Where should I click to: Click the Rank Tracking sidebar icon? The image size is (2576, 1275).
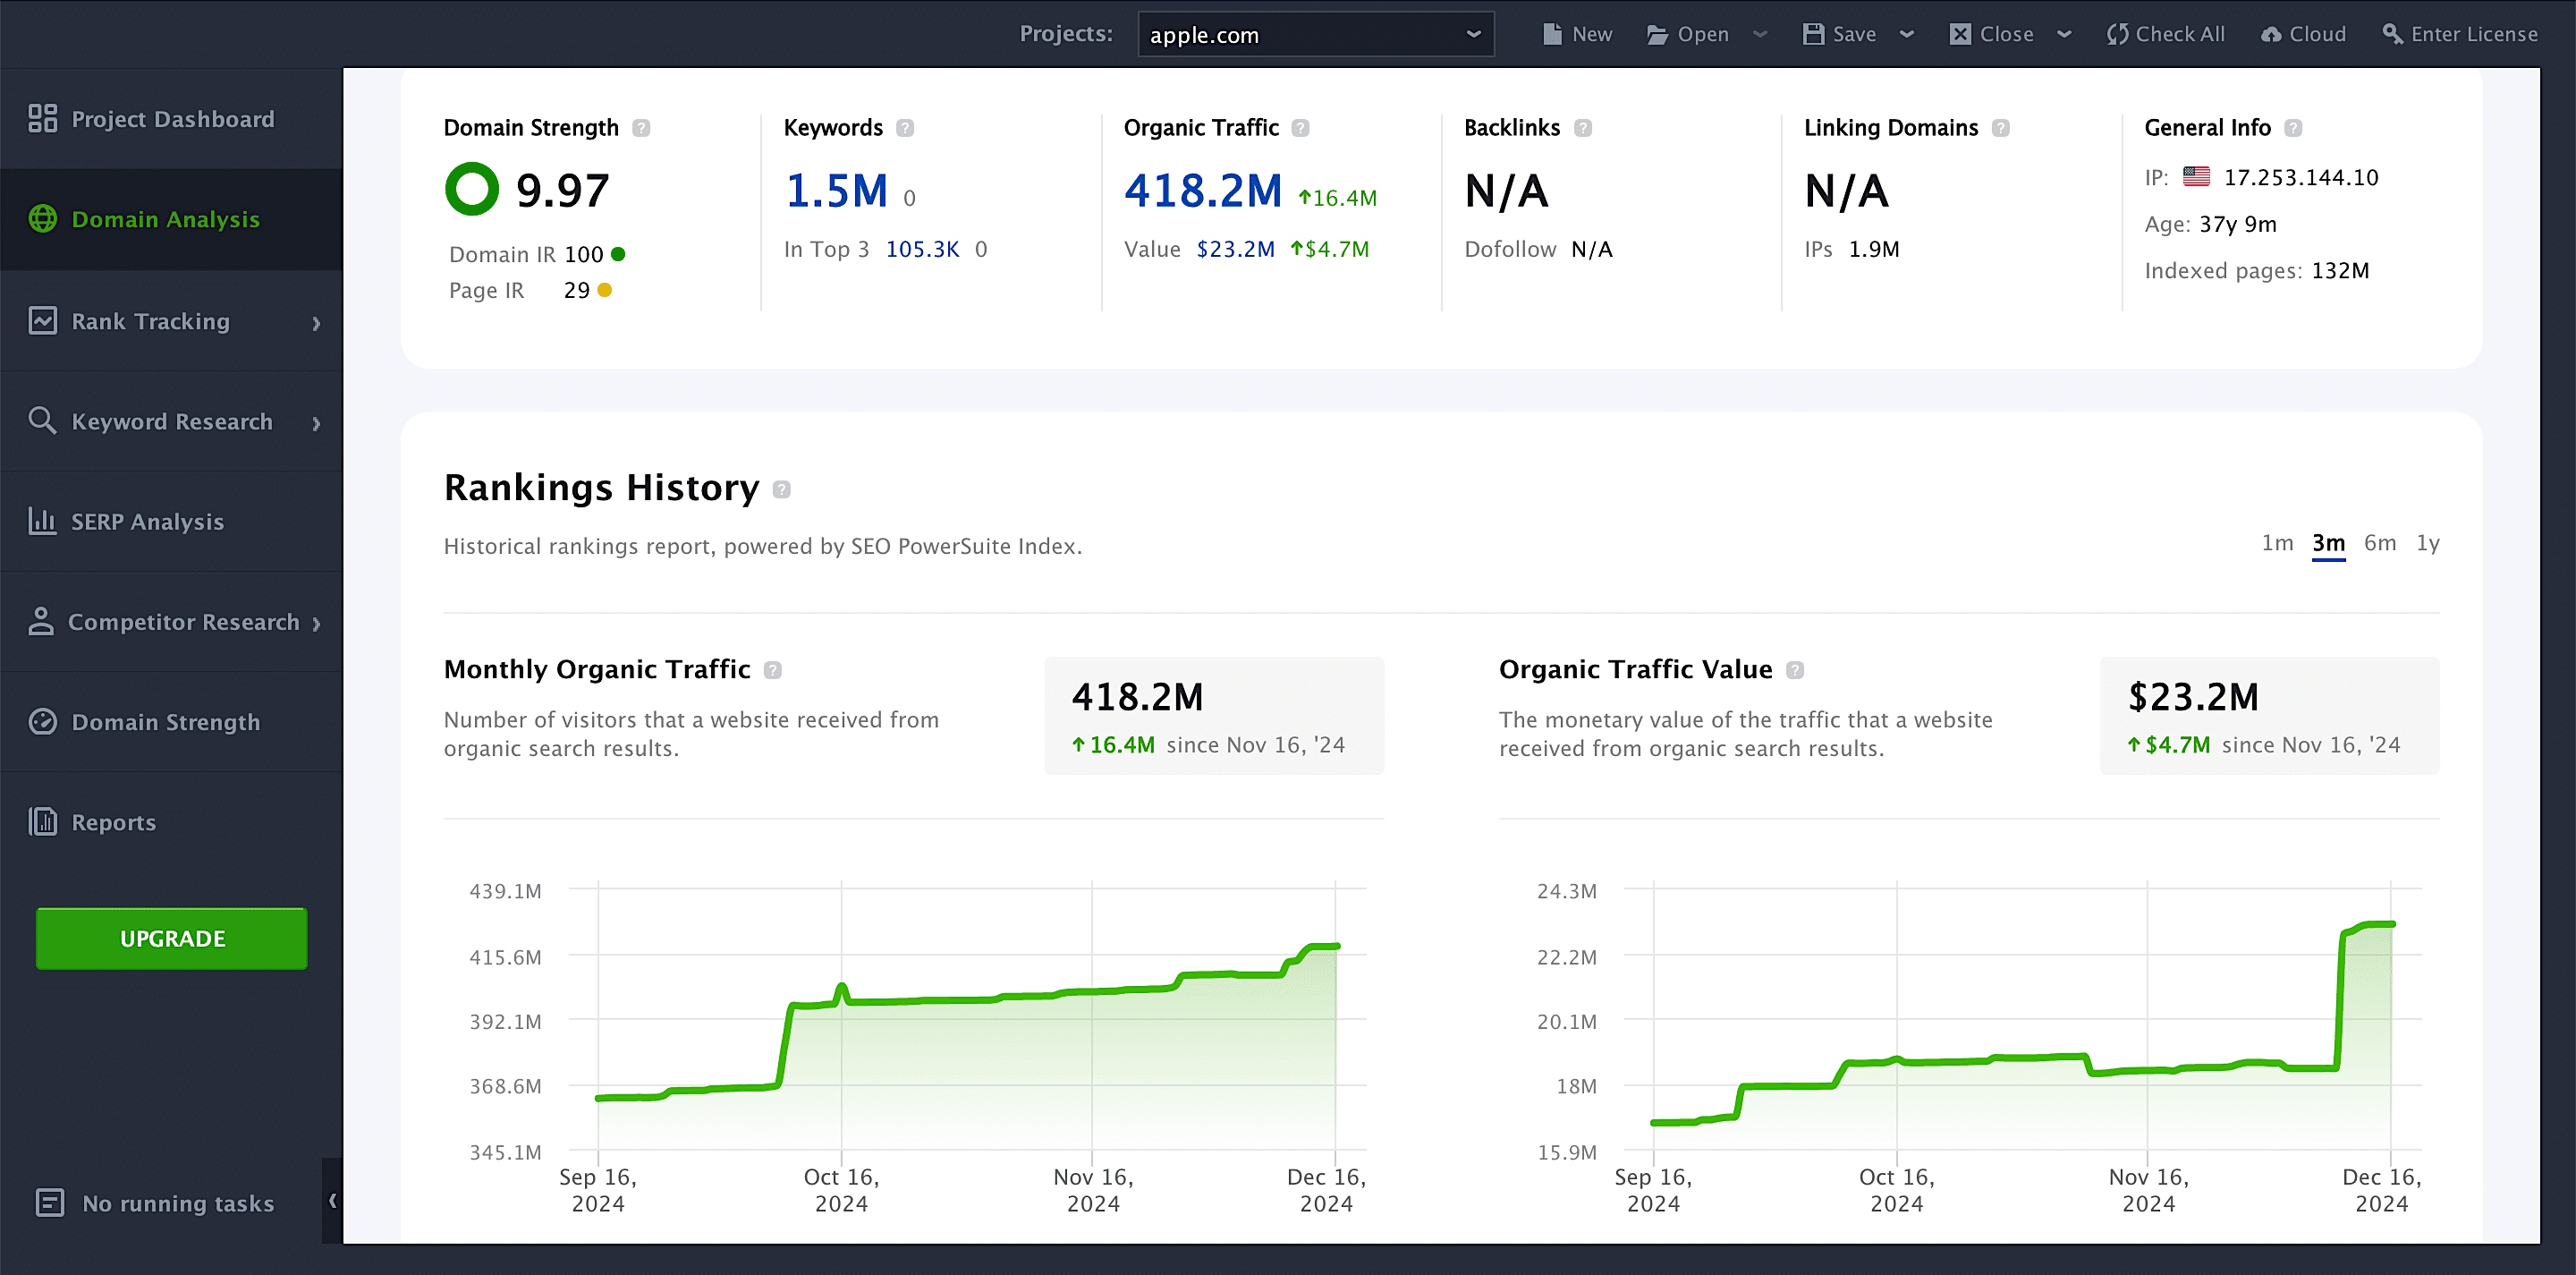point(43,320)
